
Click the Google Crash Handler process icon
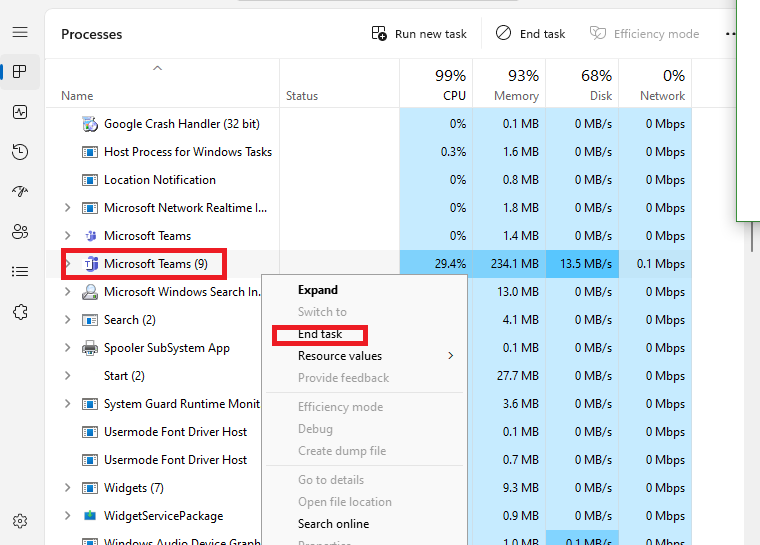coord(90,124)
